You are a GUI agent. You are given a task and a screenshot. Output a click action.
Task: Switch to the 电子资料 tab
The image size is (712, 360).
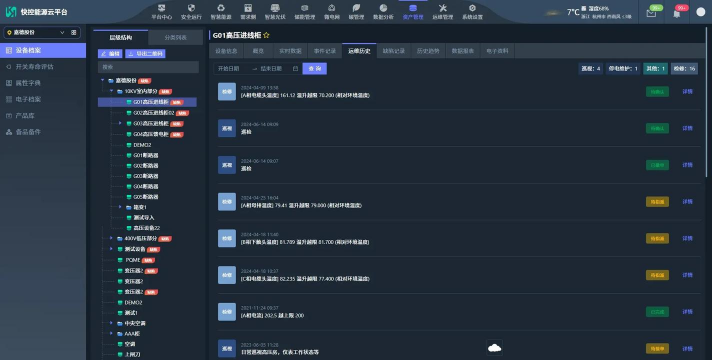[x=497, y=51]
